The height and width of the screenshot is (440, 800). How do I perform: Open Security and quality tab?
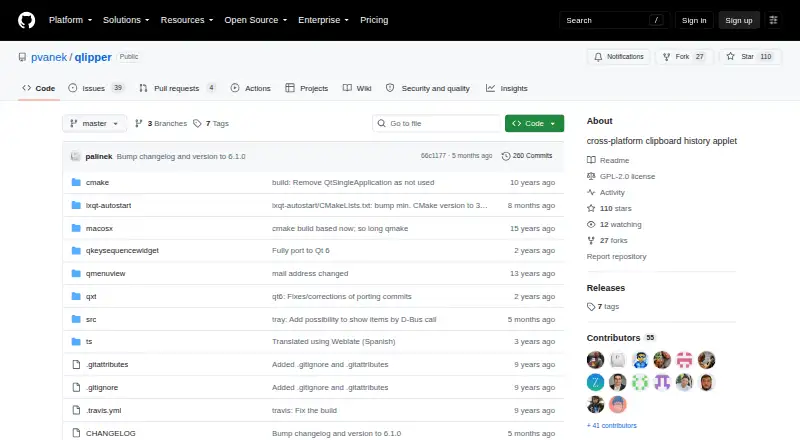[x=428, y=88]
